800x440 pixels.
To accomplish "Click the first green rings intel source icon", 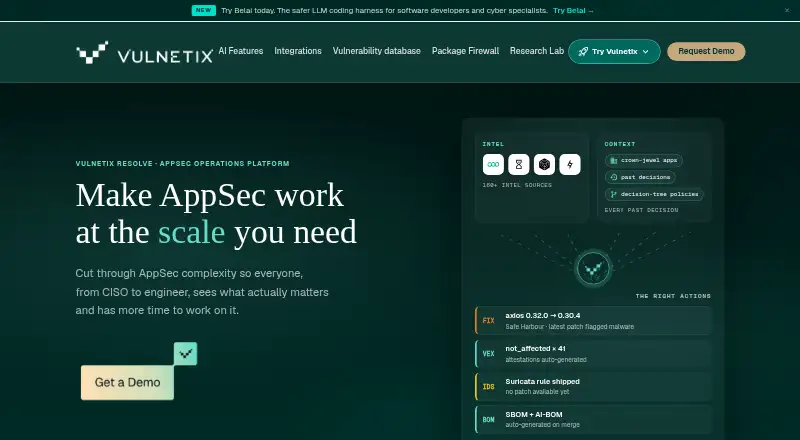I will pos(493,164).
